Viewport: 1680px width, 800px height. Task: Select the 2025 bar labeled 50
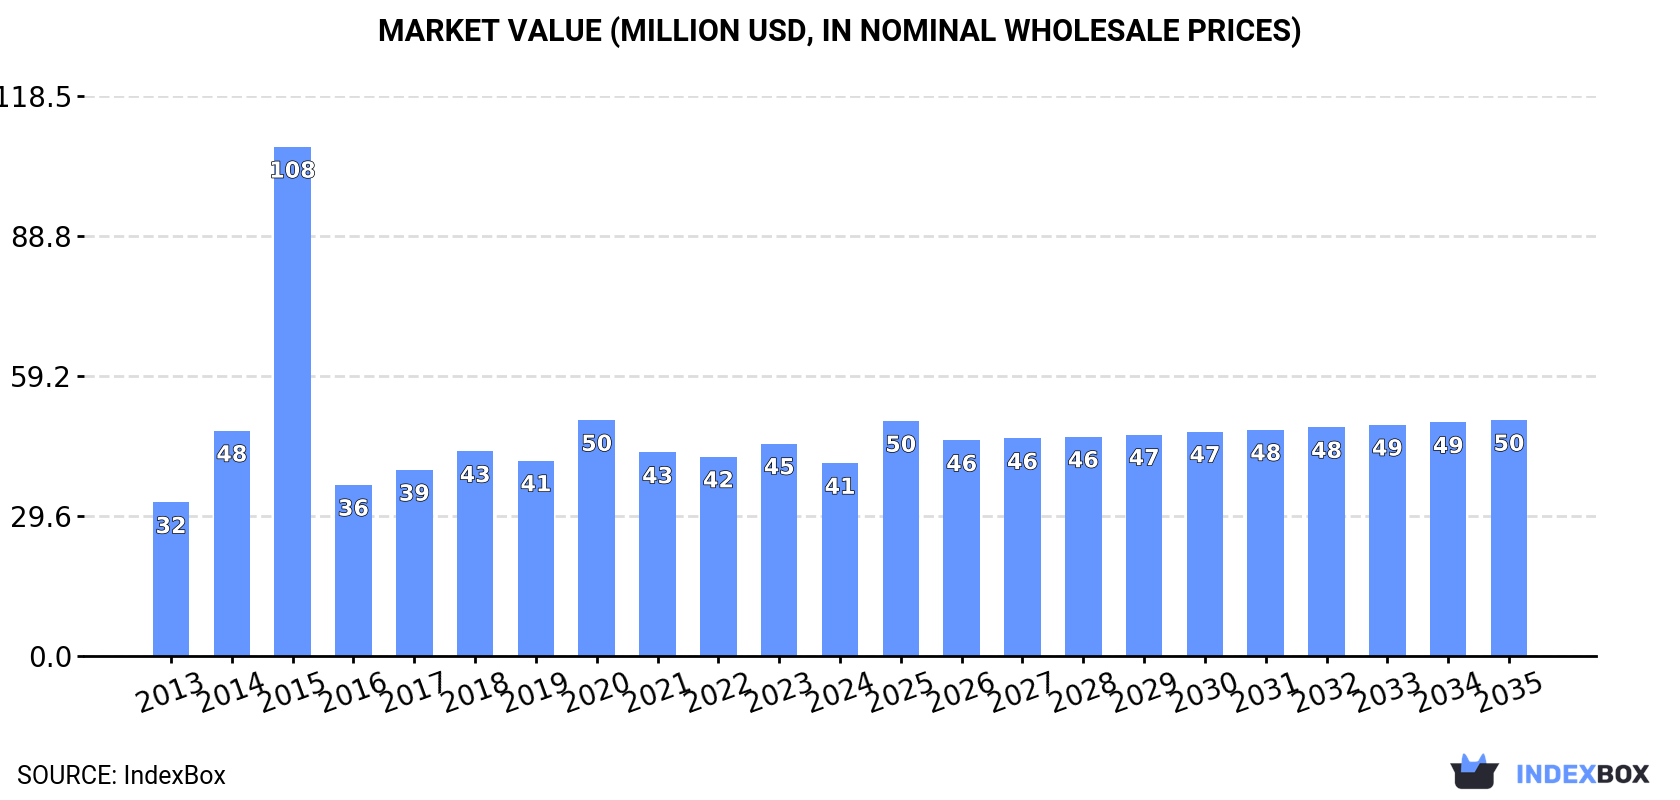pos(901,539)
